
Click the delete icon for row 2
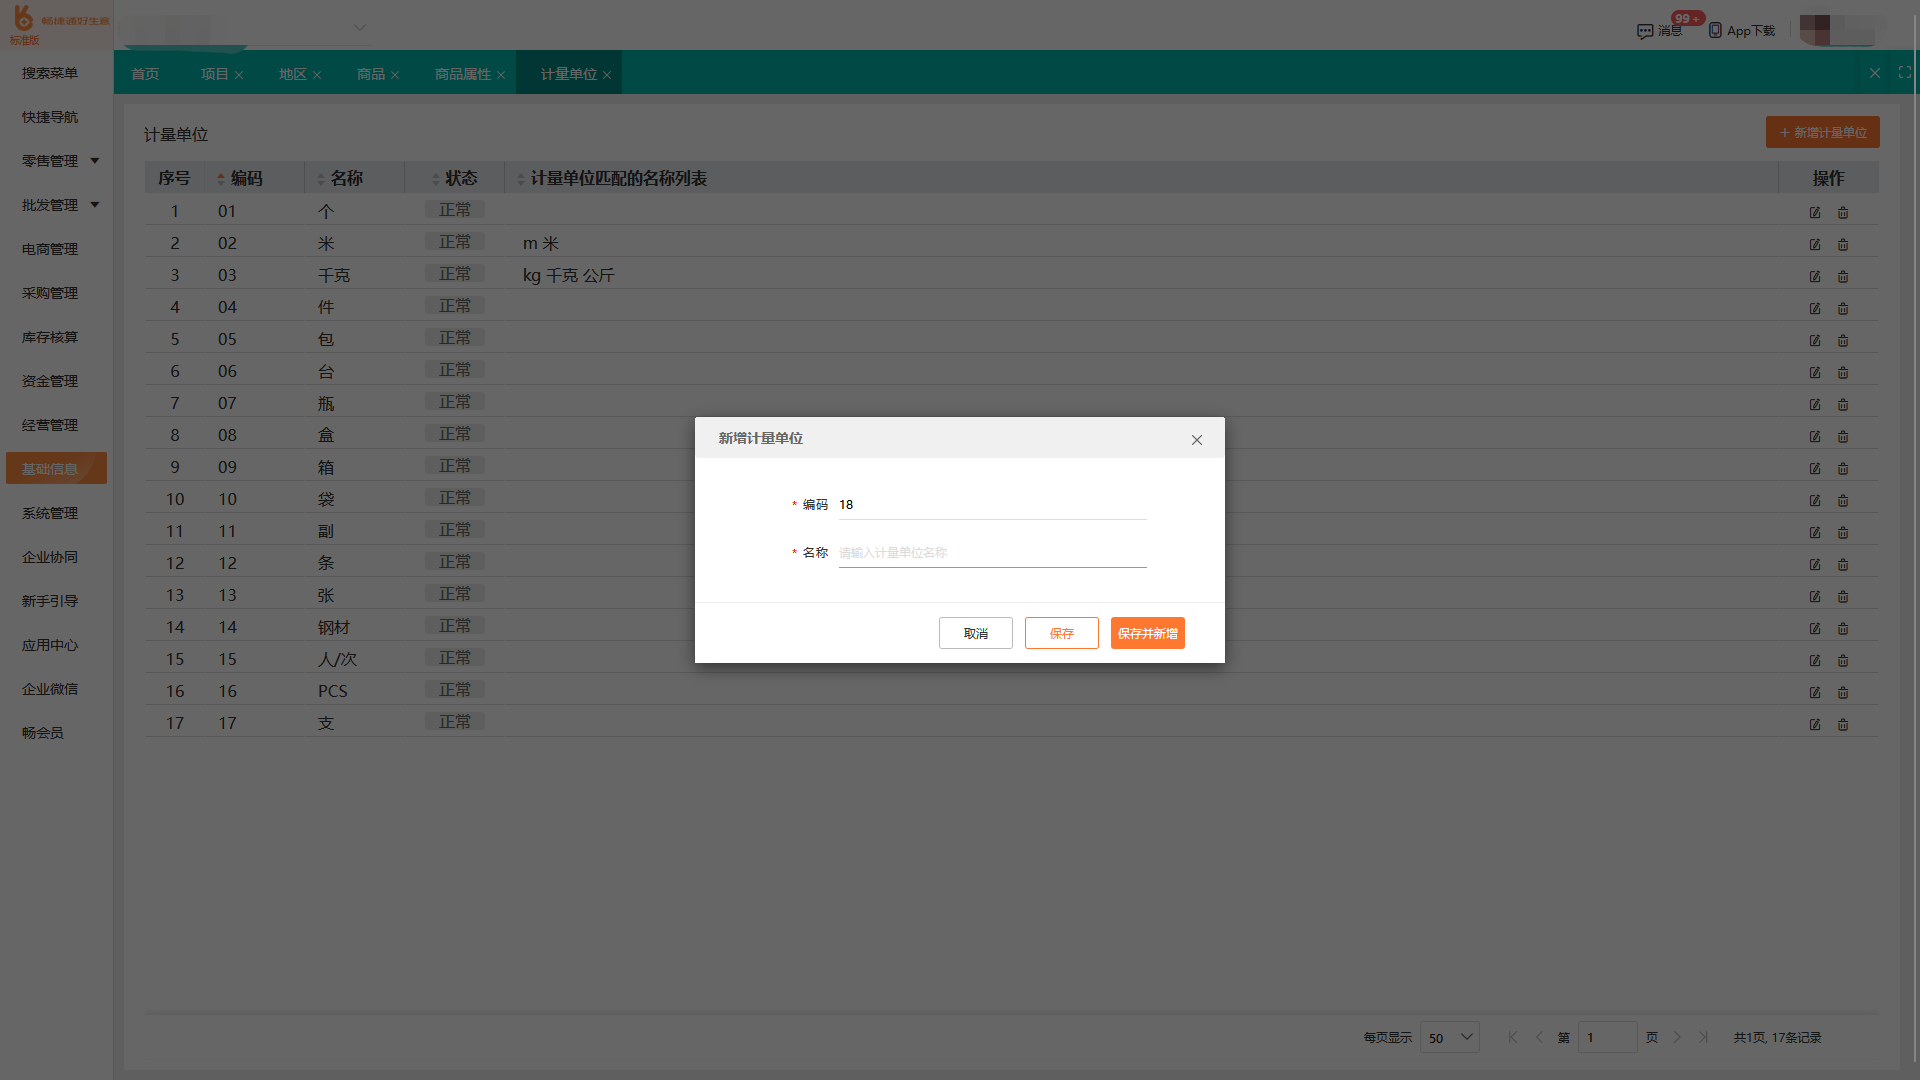(1844, 244)
